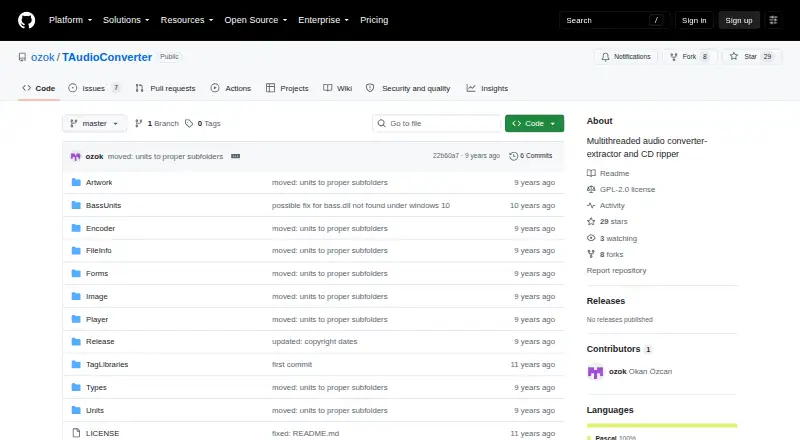
Task: Open the Pull requests tab
Action: [x=165, y=88]
